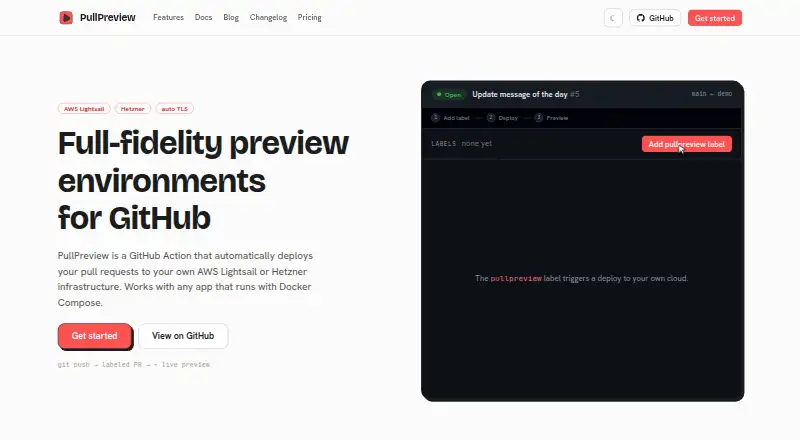Screen dimensions: 800x440
Task: Open the Blog link
Action: point(231,17)
